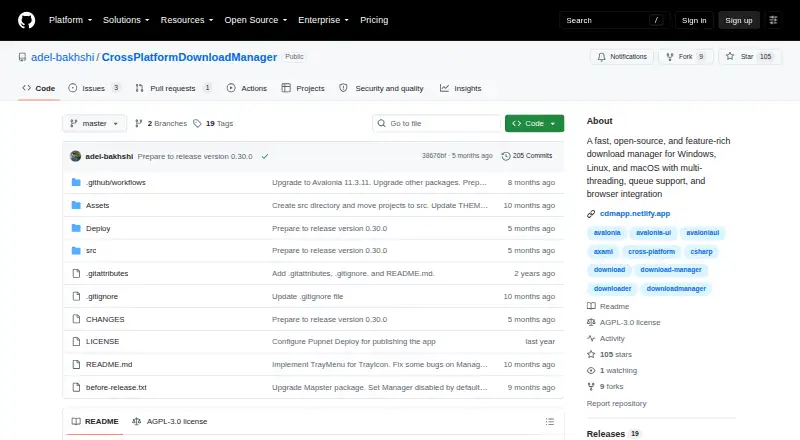The width and height of the screenshot is (800, 440).
Task: Click the repository icon before adel-bakhshi
Action: point(22,57)
